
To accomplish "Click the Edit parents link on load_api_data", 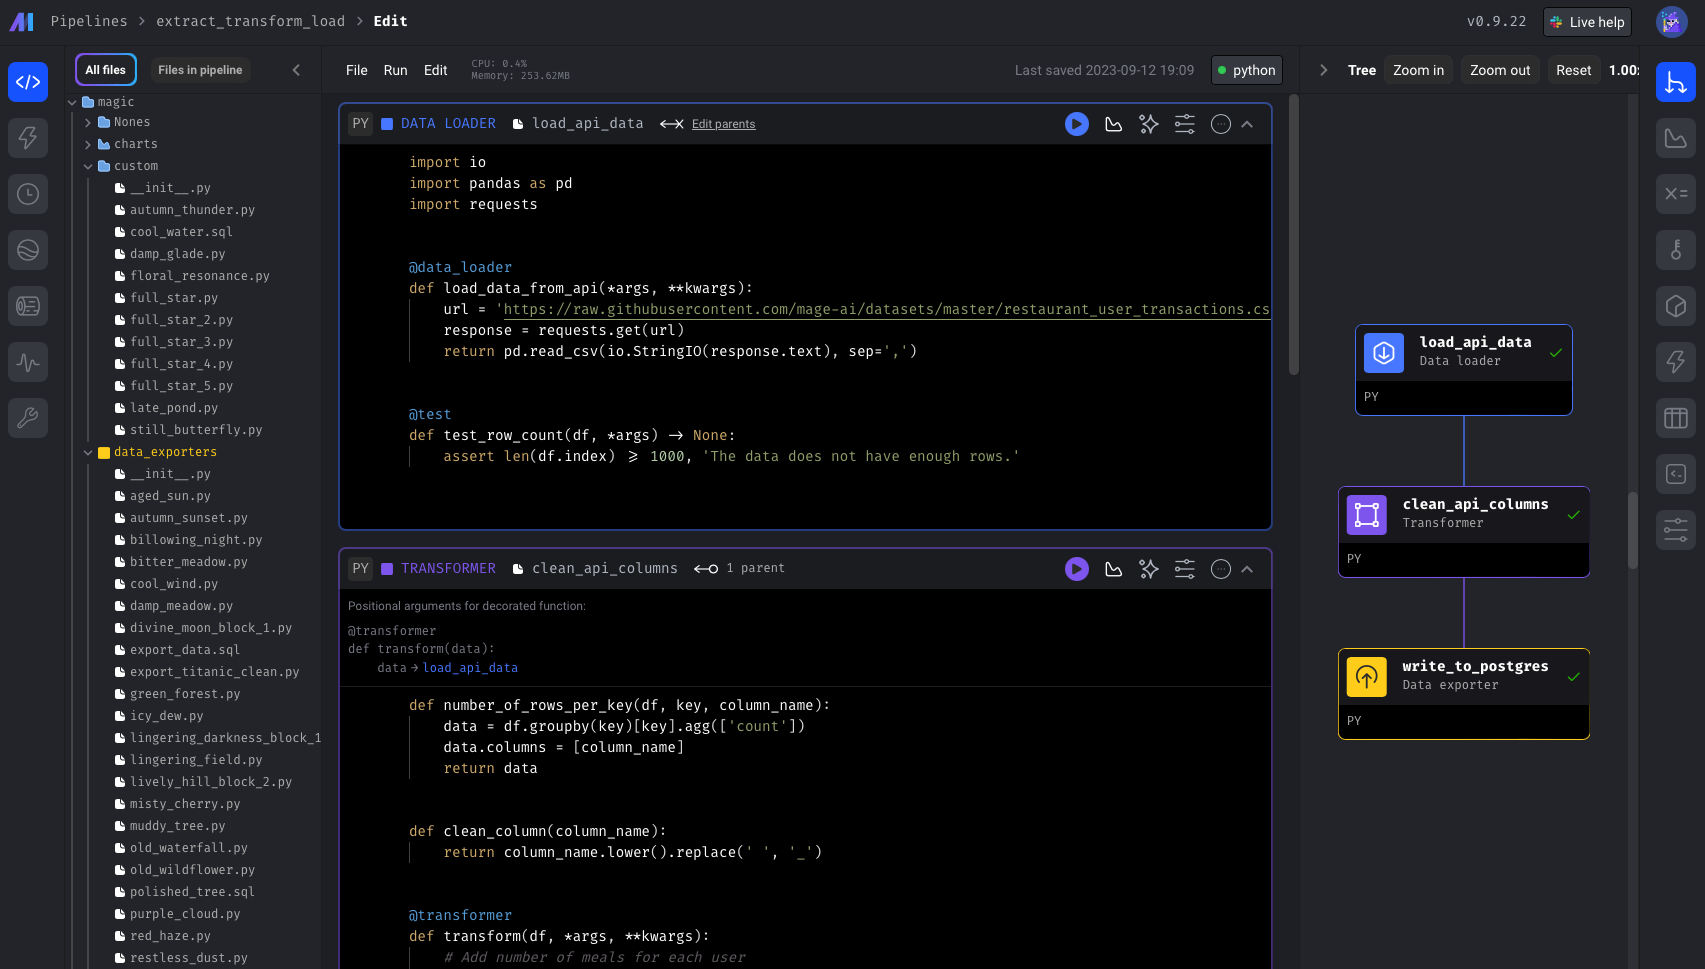I will pos(723,123).
